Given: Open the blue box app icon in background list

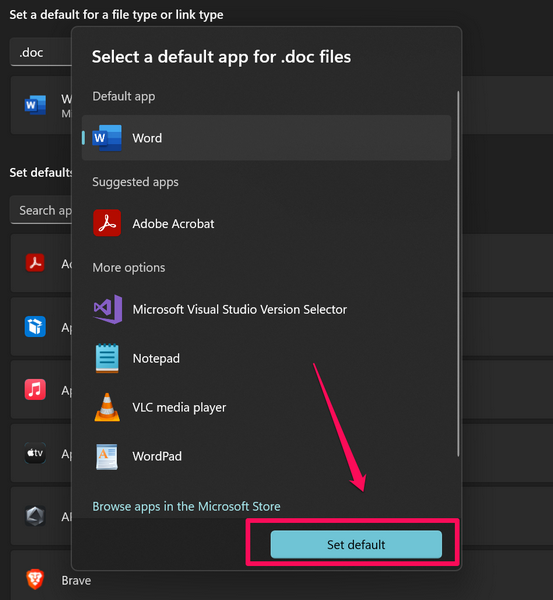Looking at the screenshot, I should (x=35, y=326).
